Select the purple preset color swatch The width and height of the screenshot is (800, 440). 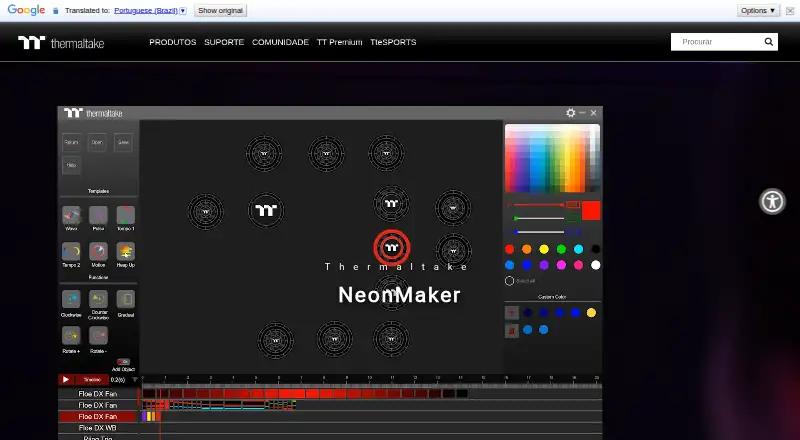tap(544, 265)
